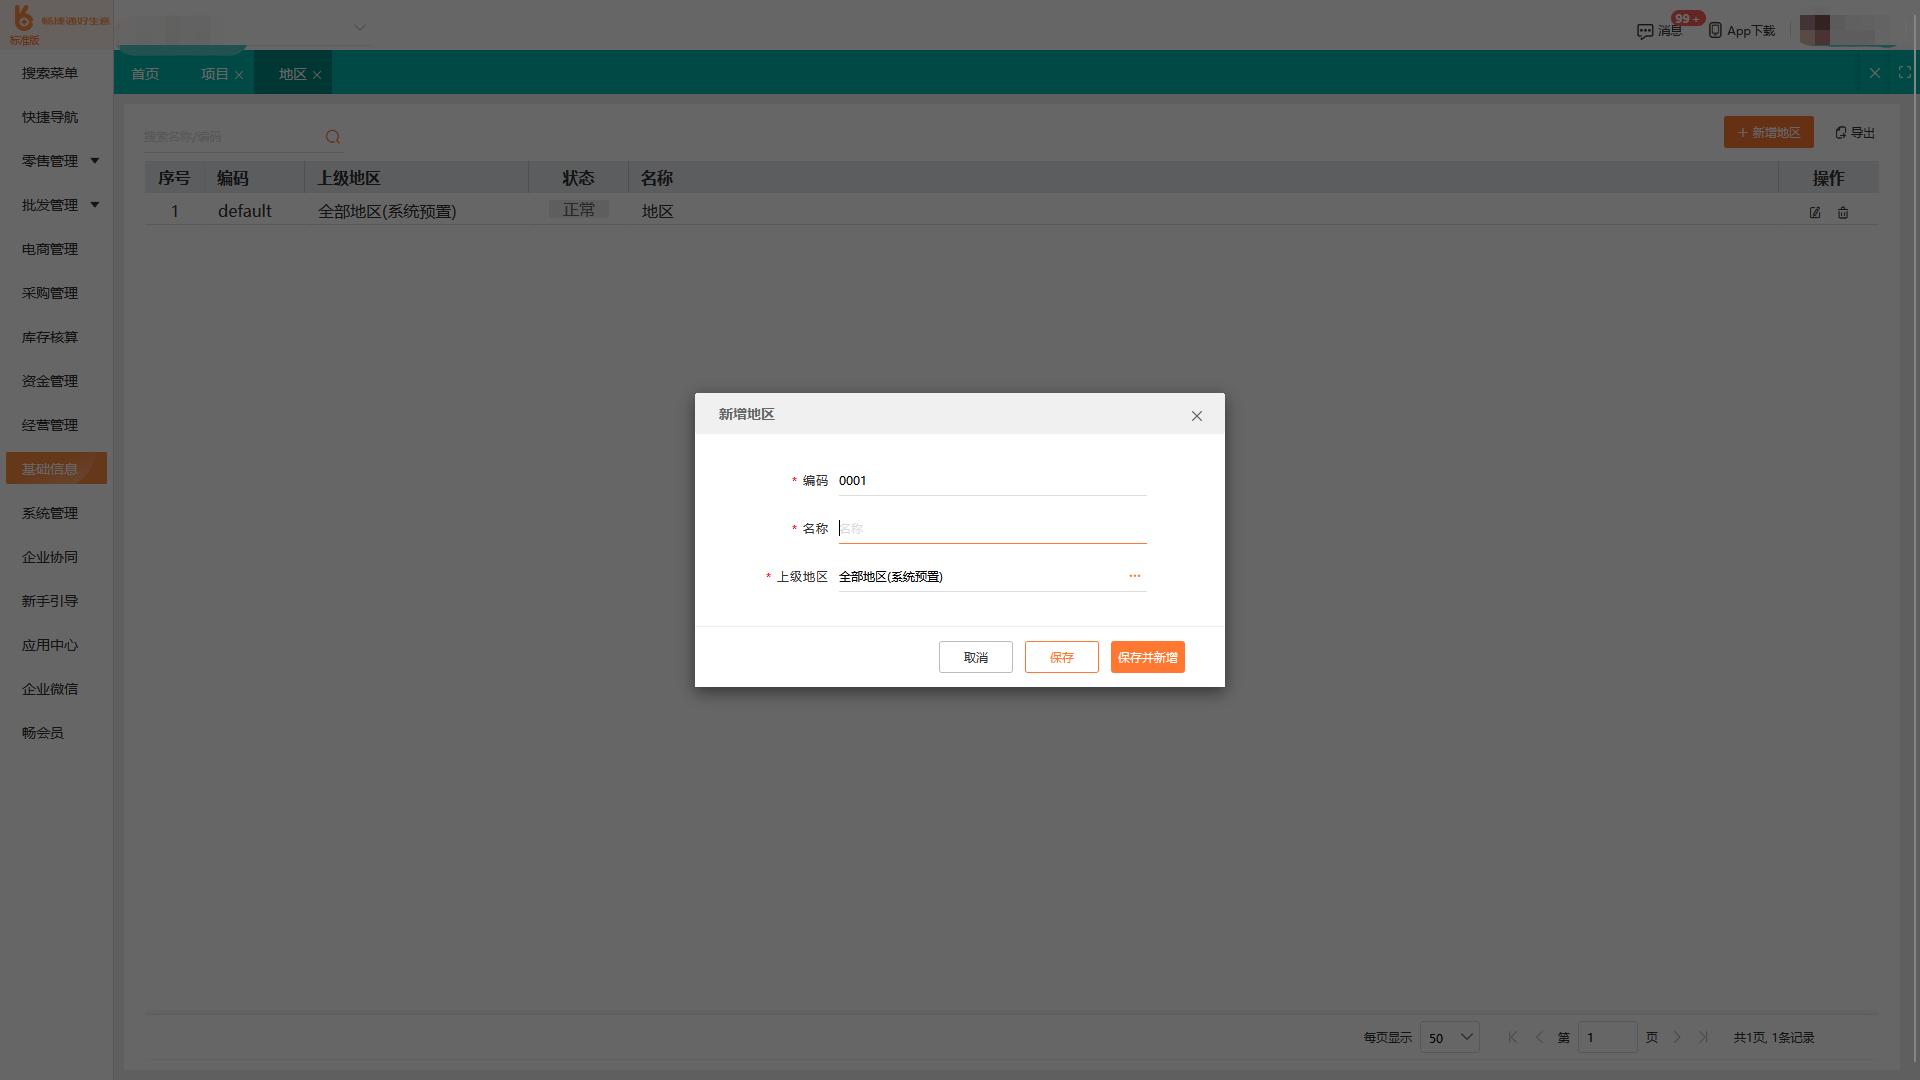1920x1080 pixels.
Task: Switch to the 首页 tab
Action: 145,74
